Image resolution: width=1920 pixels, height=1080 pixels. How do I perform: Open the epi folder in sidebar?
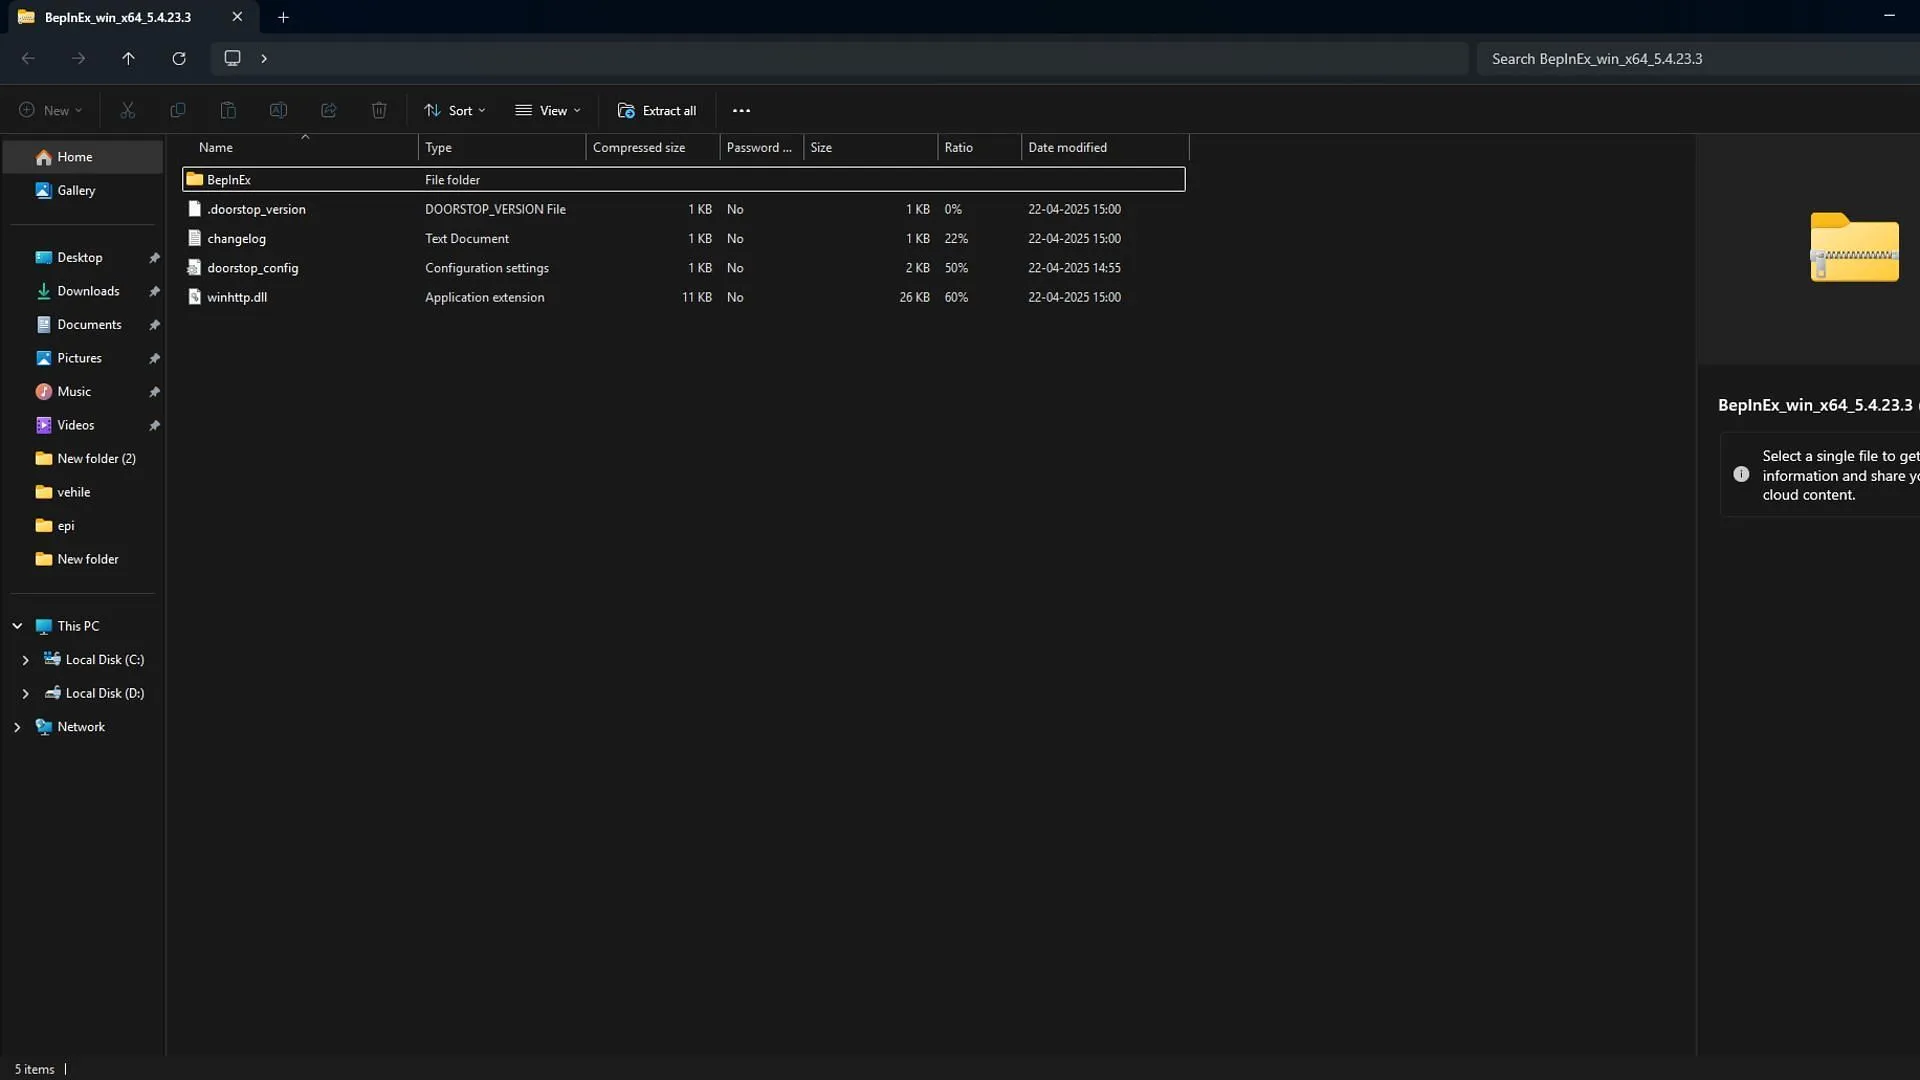pos(83,525)
